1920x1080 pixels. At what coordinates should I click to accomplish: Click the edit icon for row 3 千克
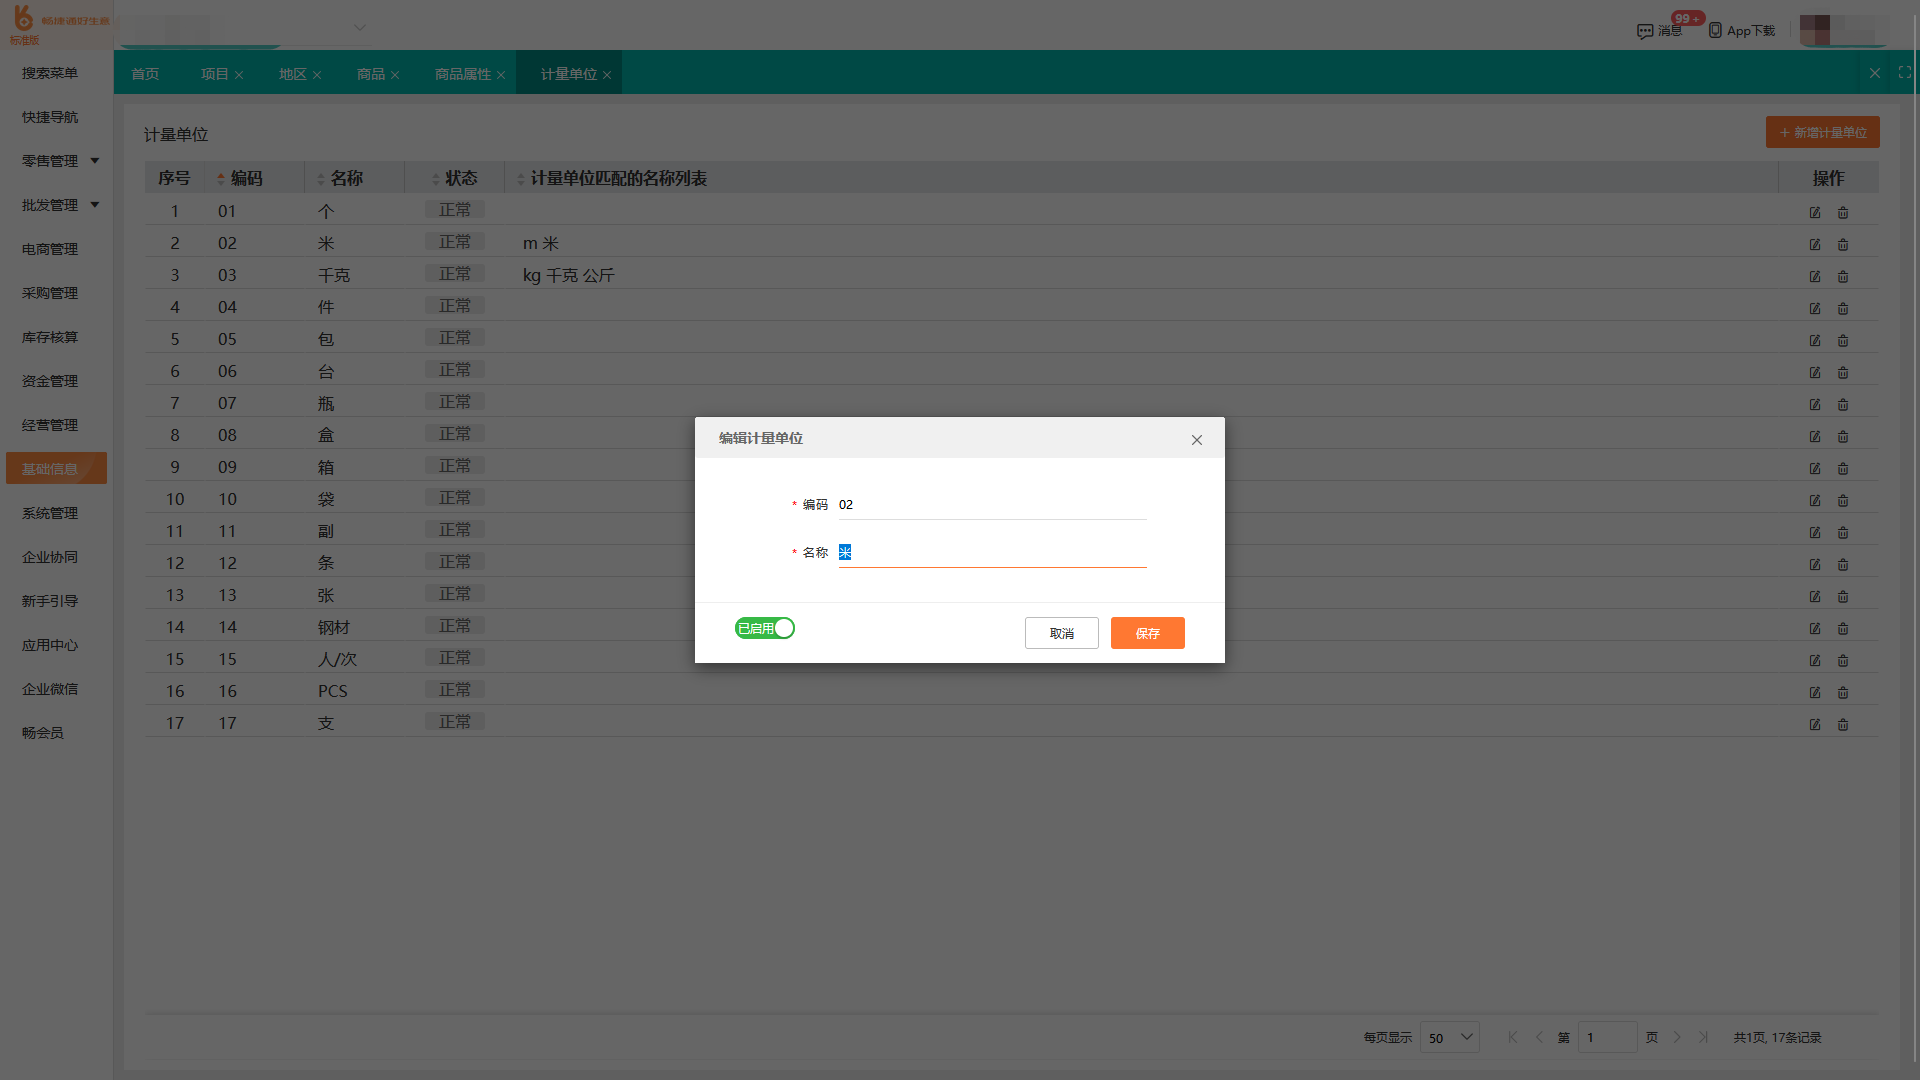[1815, 276]
